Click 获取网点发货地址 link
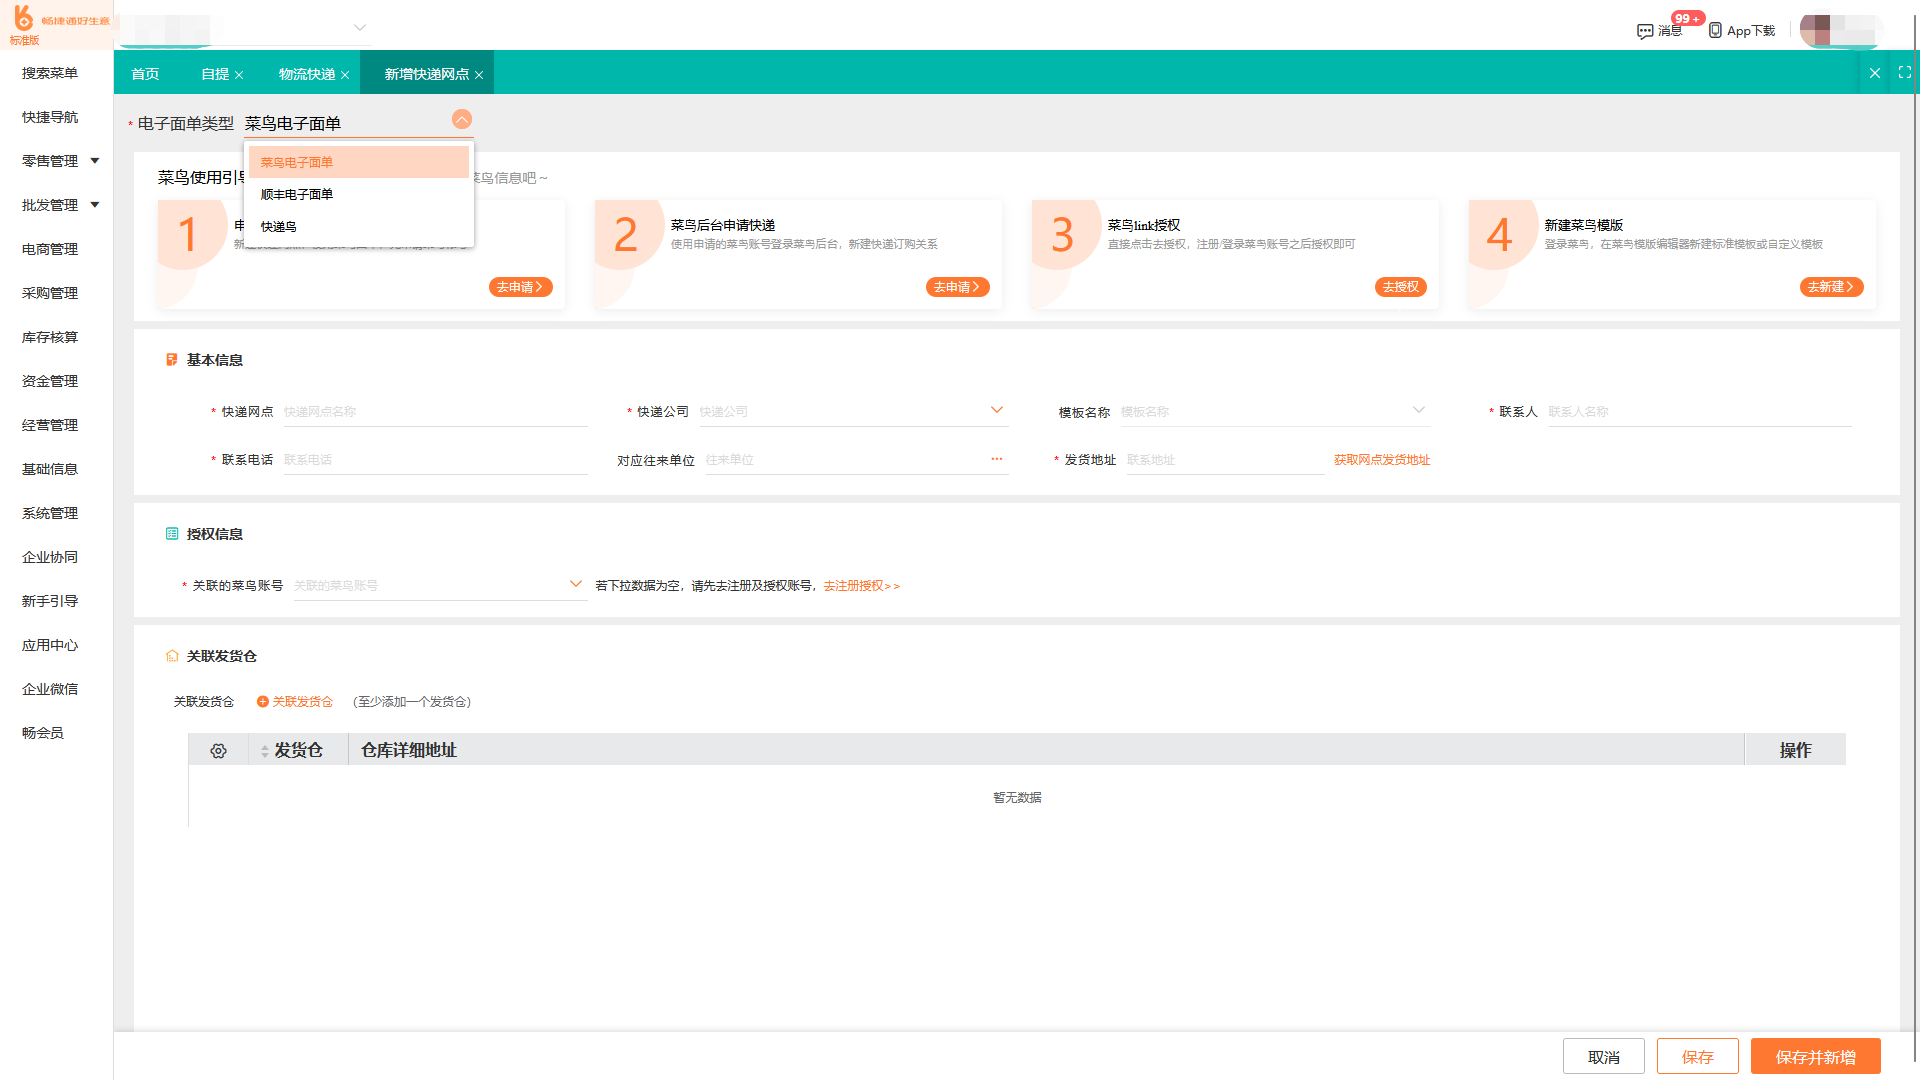Screen dimensions: 1920x1080 [x=1383, y=459]
